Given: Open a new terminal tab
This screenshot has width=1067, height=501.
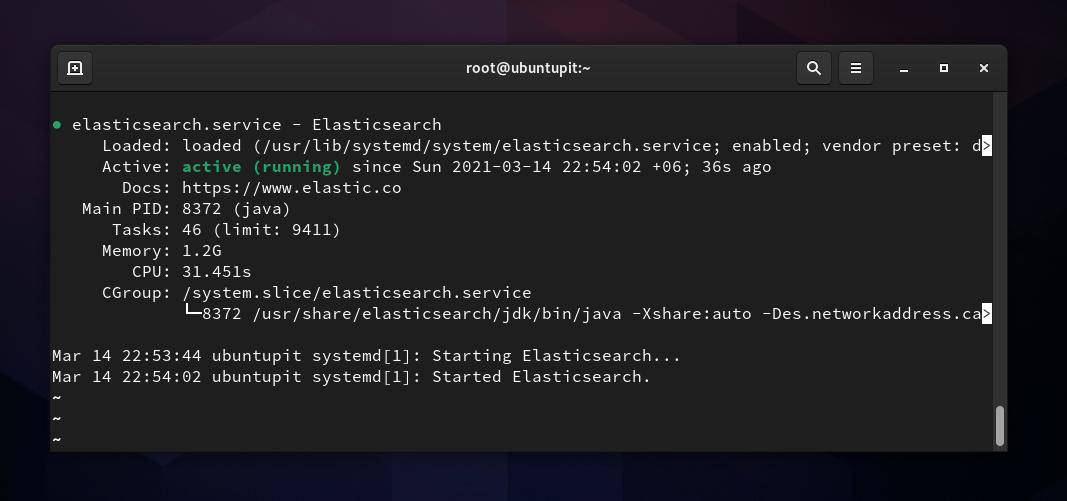Looking at the screenshot, I should (75, 68).
